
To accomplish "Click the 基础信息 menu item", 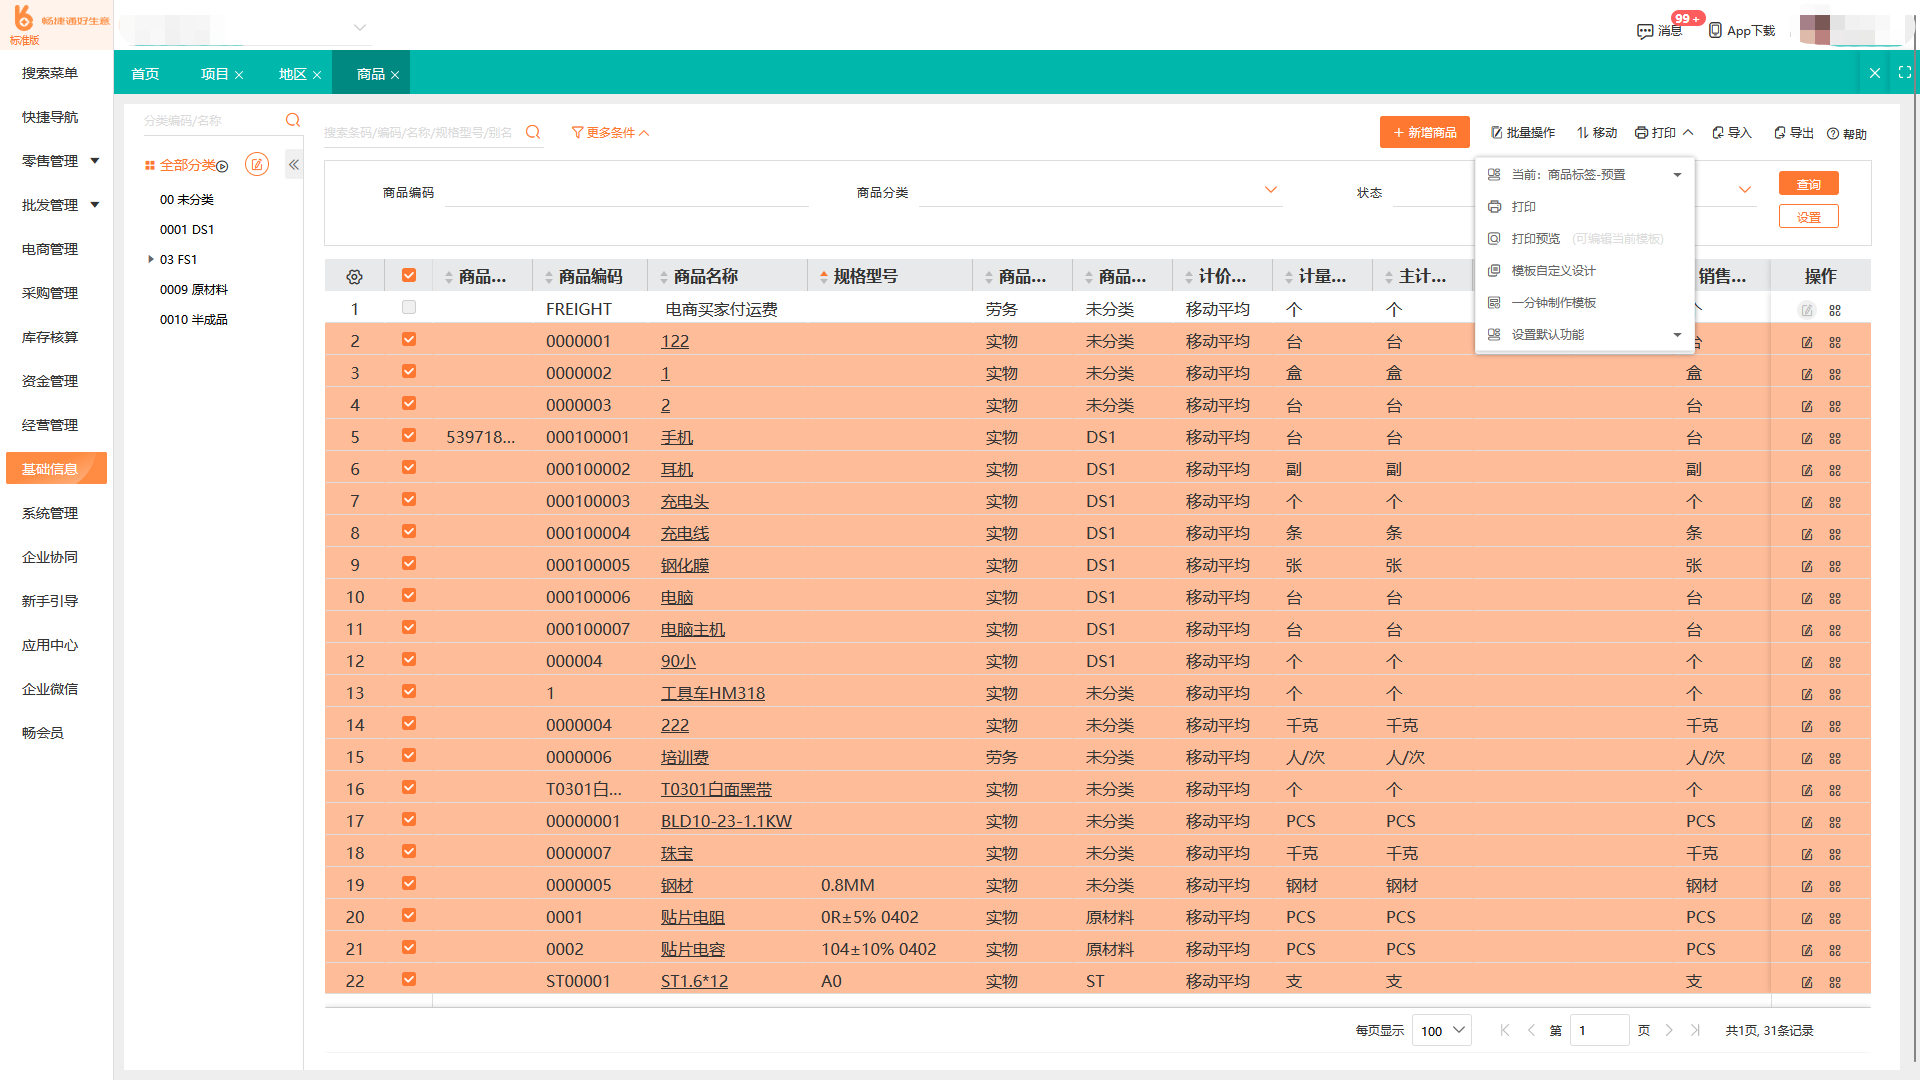I will point(53,467).
